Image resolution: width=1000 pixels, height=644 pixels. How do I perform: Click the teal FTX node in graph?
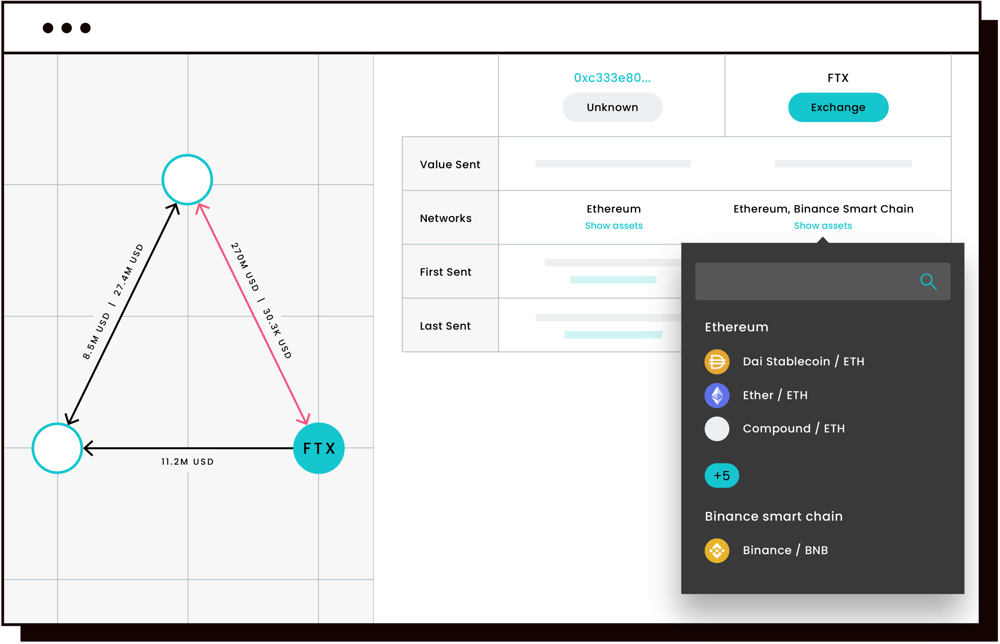[x=319, y=448]
